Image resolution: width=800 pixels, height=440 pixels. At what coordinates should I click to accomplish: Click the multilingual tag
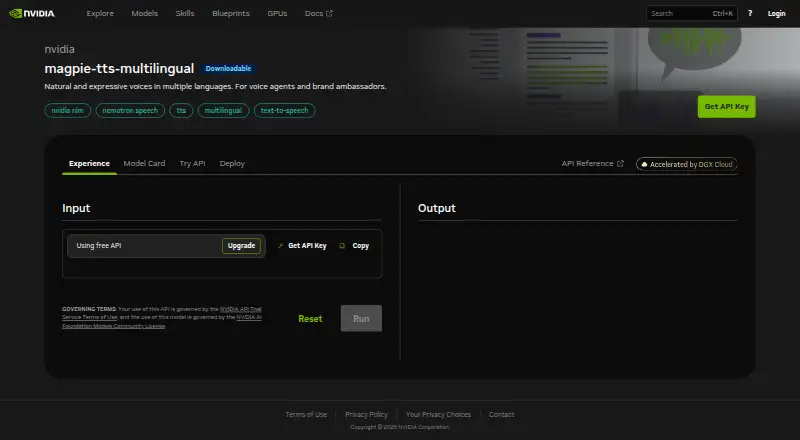tap(223, 110)
